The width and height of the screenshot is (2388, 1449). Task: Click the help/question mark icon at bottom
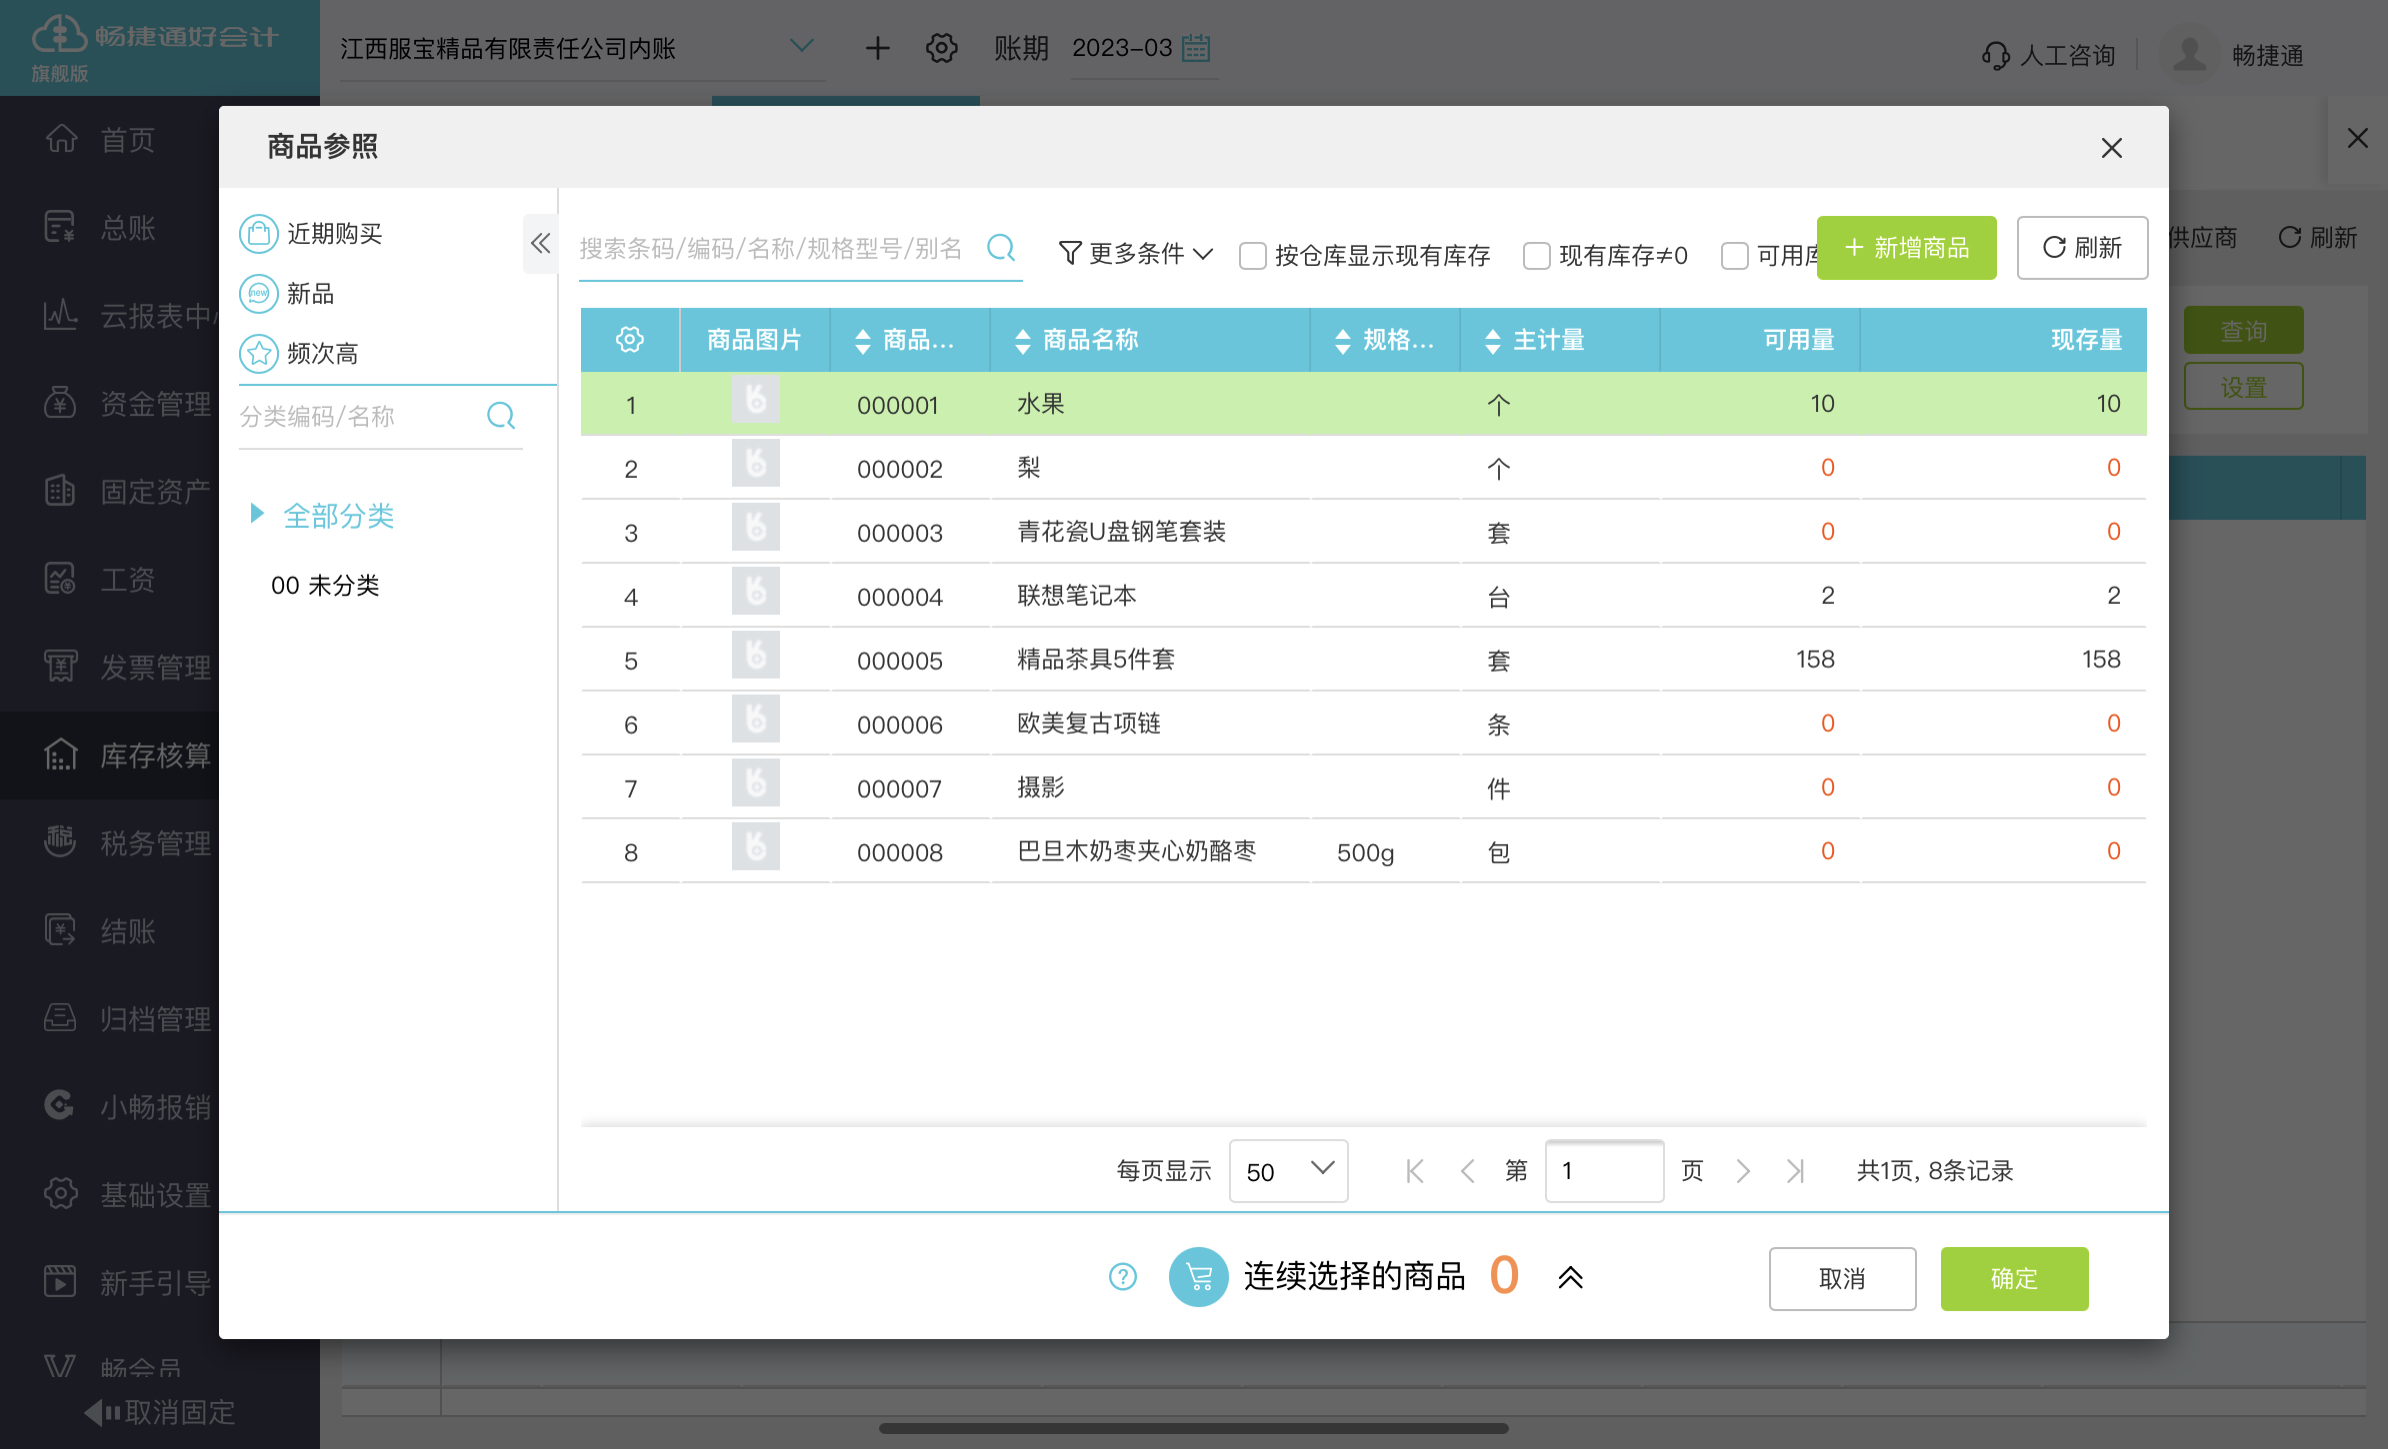[x=1122, y=1277]
